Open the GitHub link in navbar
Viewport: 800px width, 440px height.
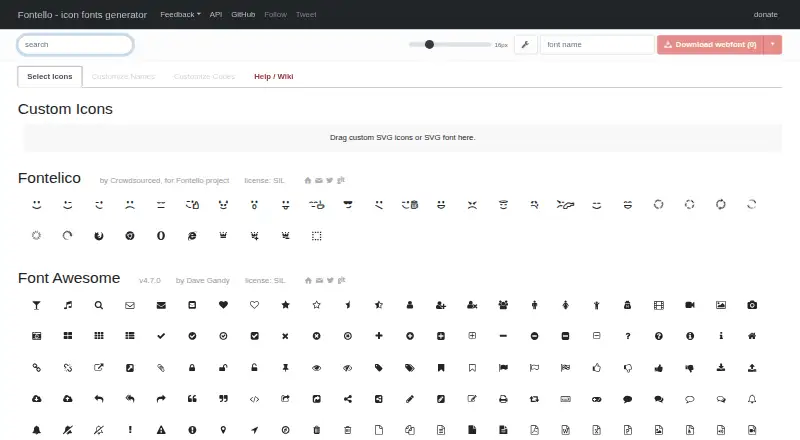(243, 14)
